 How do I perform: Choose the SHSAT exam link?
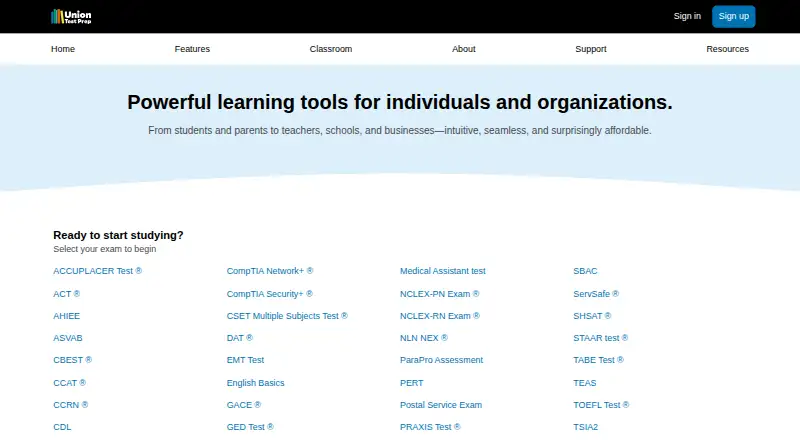coord(592,316)
